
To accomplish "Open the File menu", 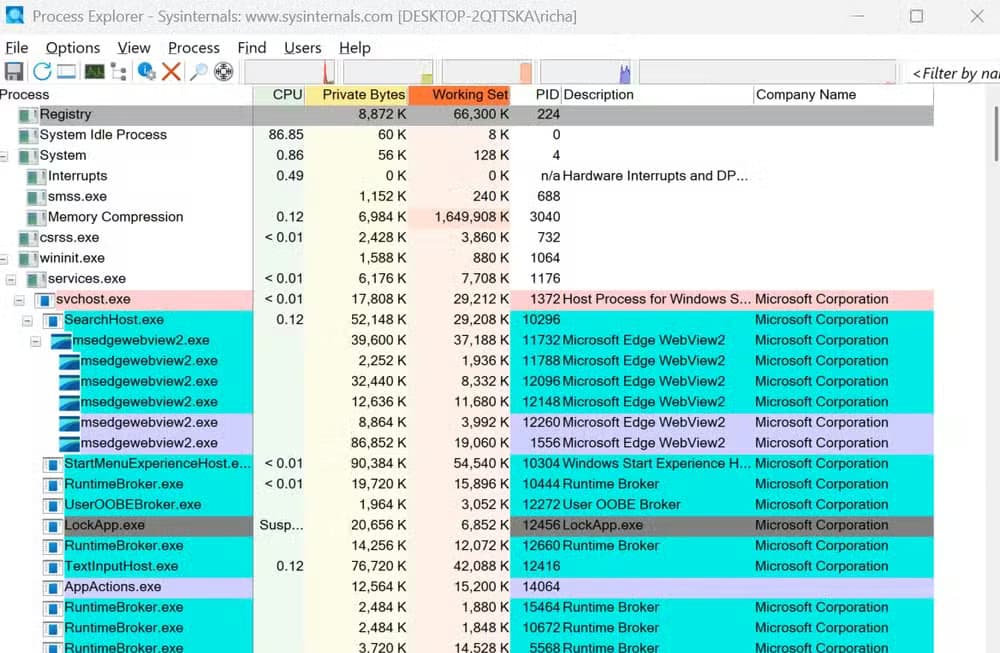I will pyautogui.click(x=17, y=48).
